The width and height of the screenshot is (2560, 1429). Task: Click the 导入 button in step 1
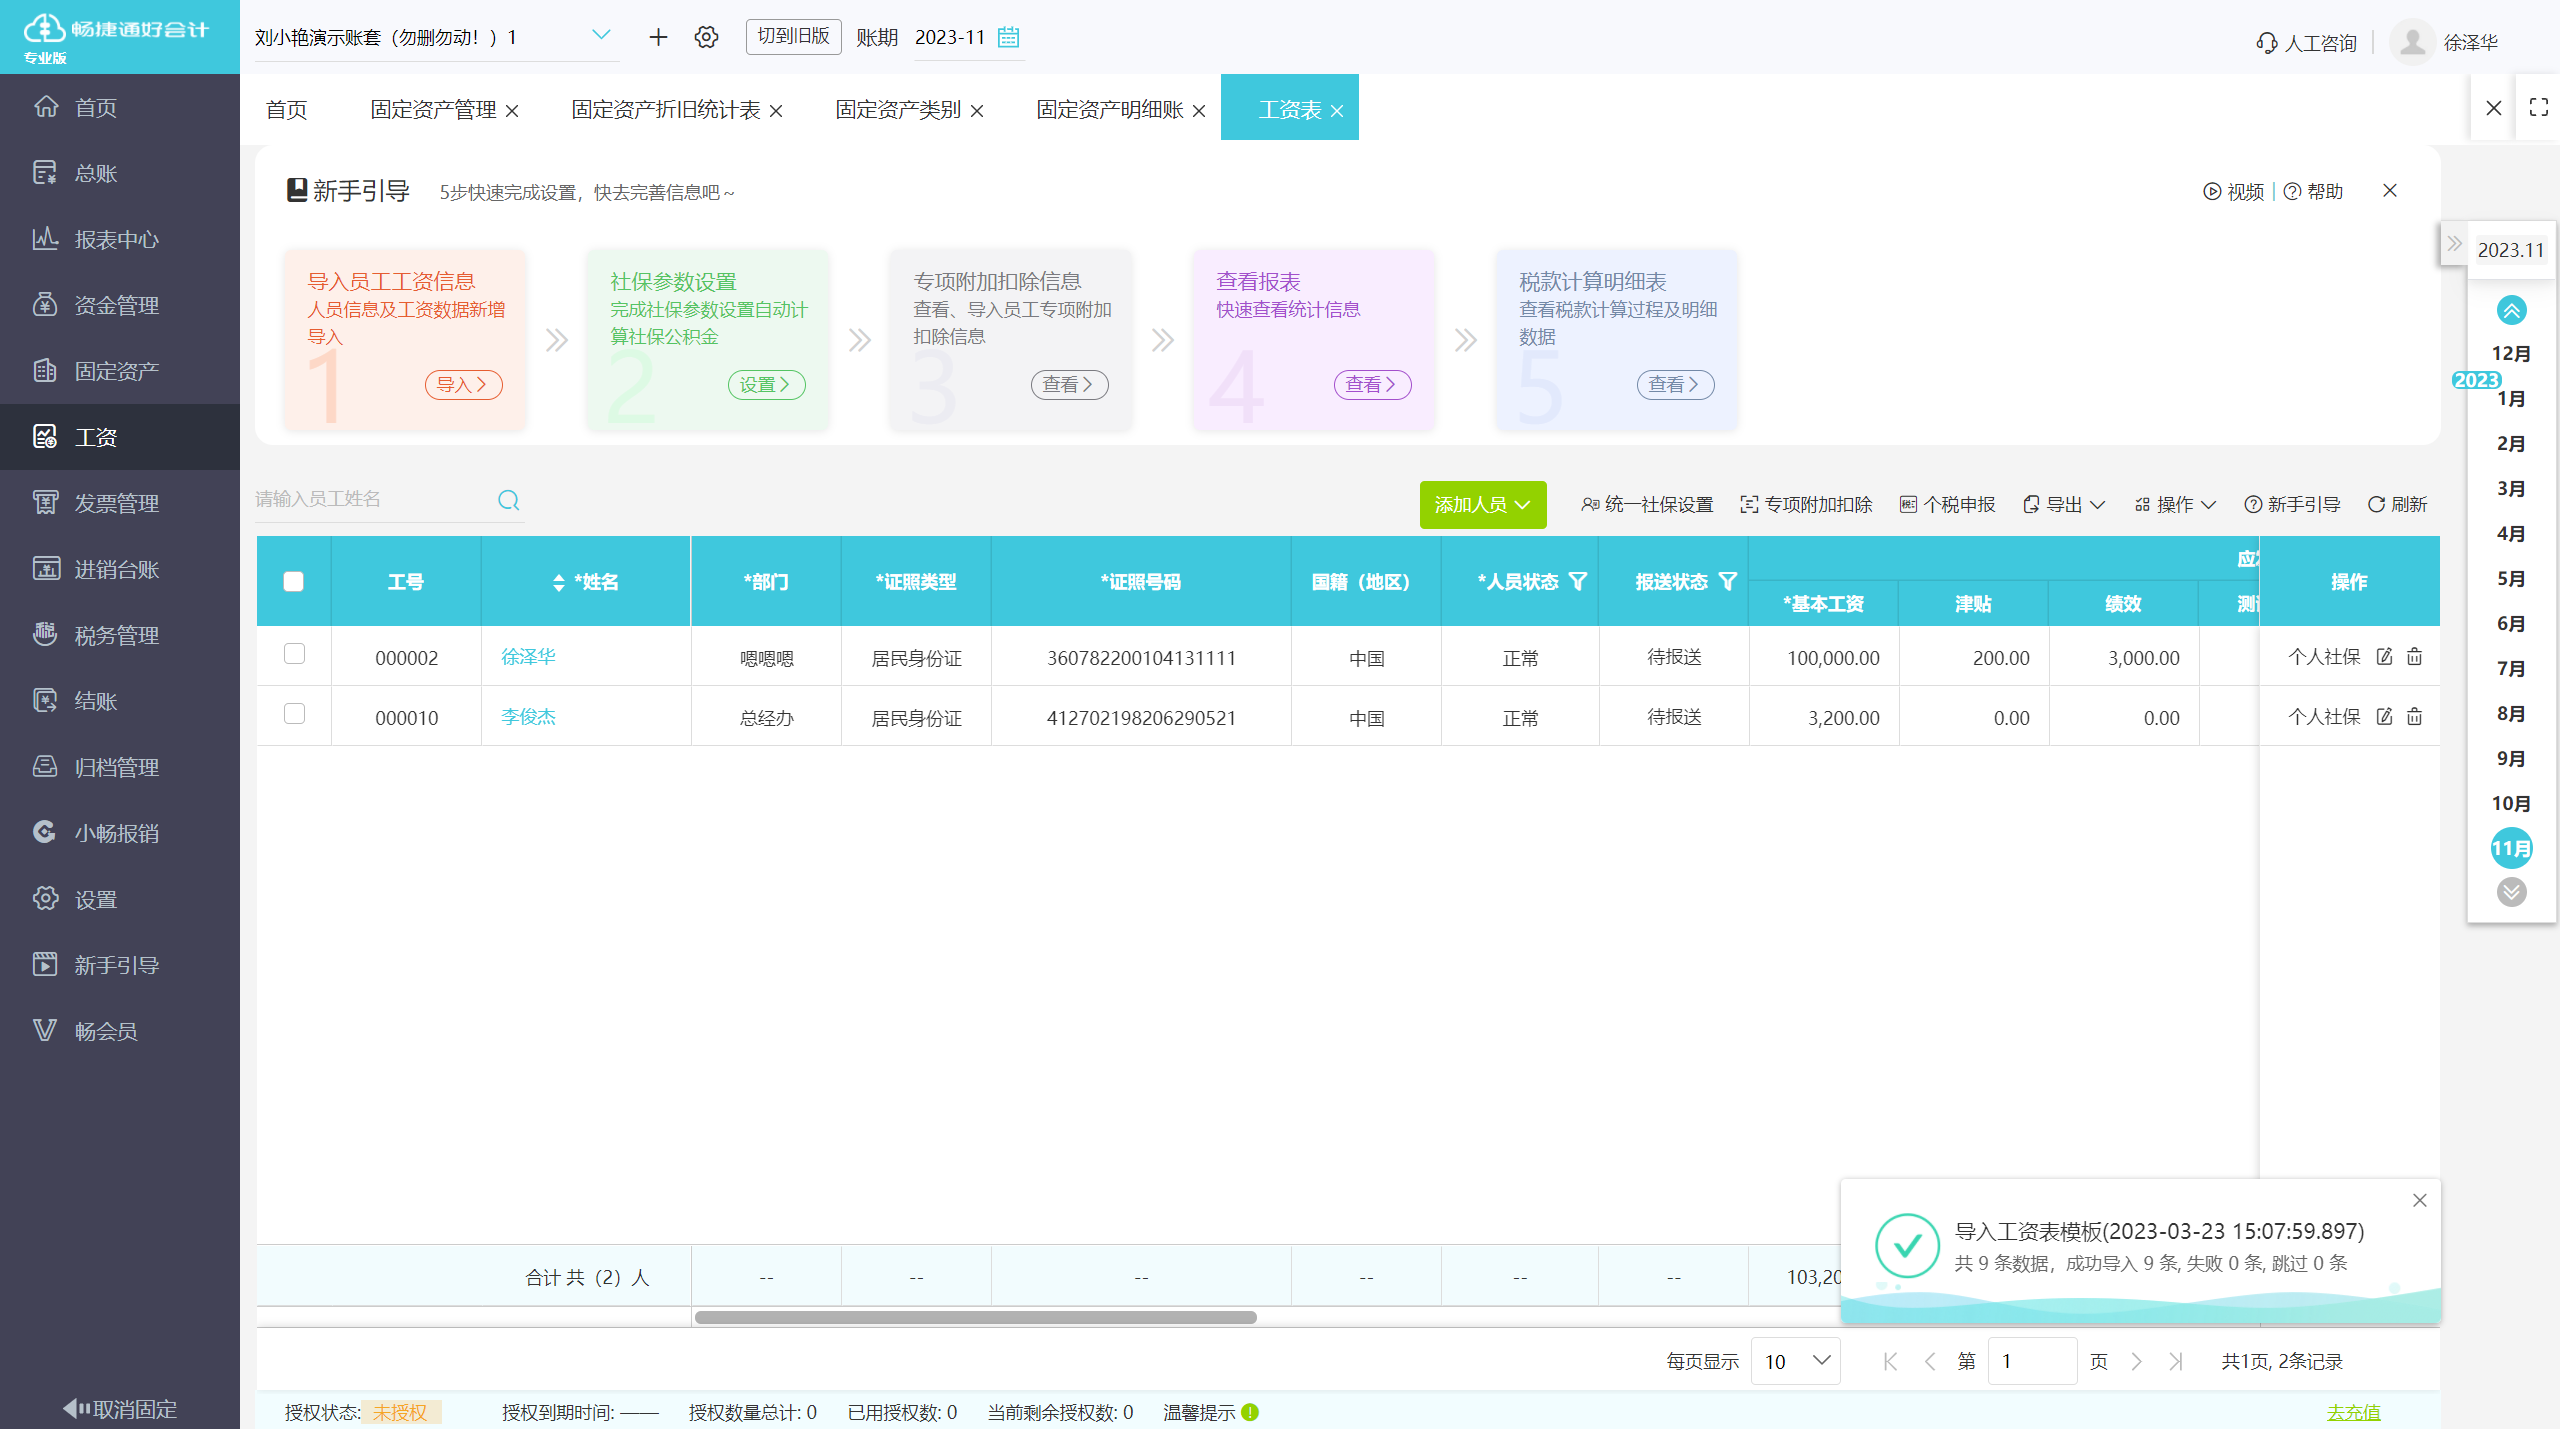[464, 385]
